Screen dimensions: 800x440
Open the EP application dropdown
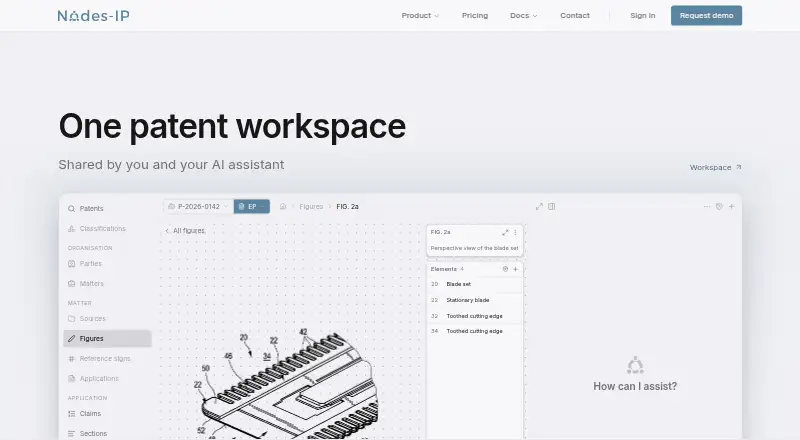click(252, 207)
